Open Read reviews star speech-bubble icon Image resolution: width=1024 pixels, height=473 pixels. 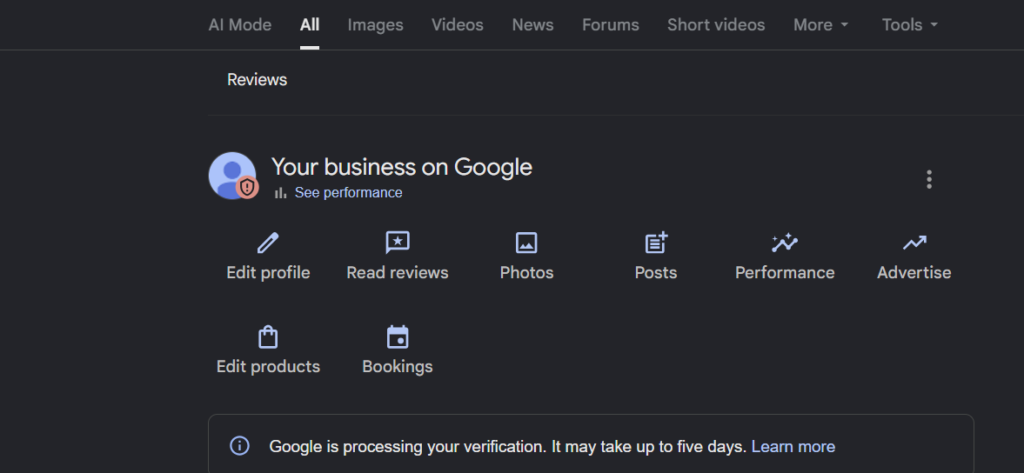397,243
